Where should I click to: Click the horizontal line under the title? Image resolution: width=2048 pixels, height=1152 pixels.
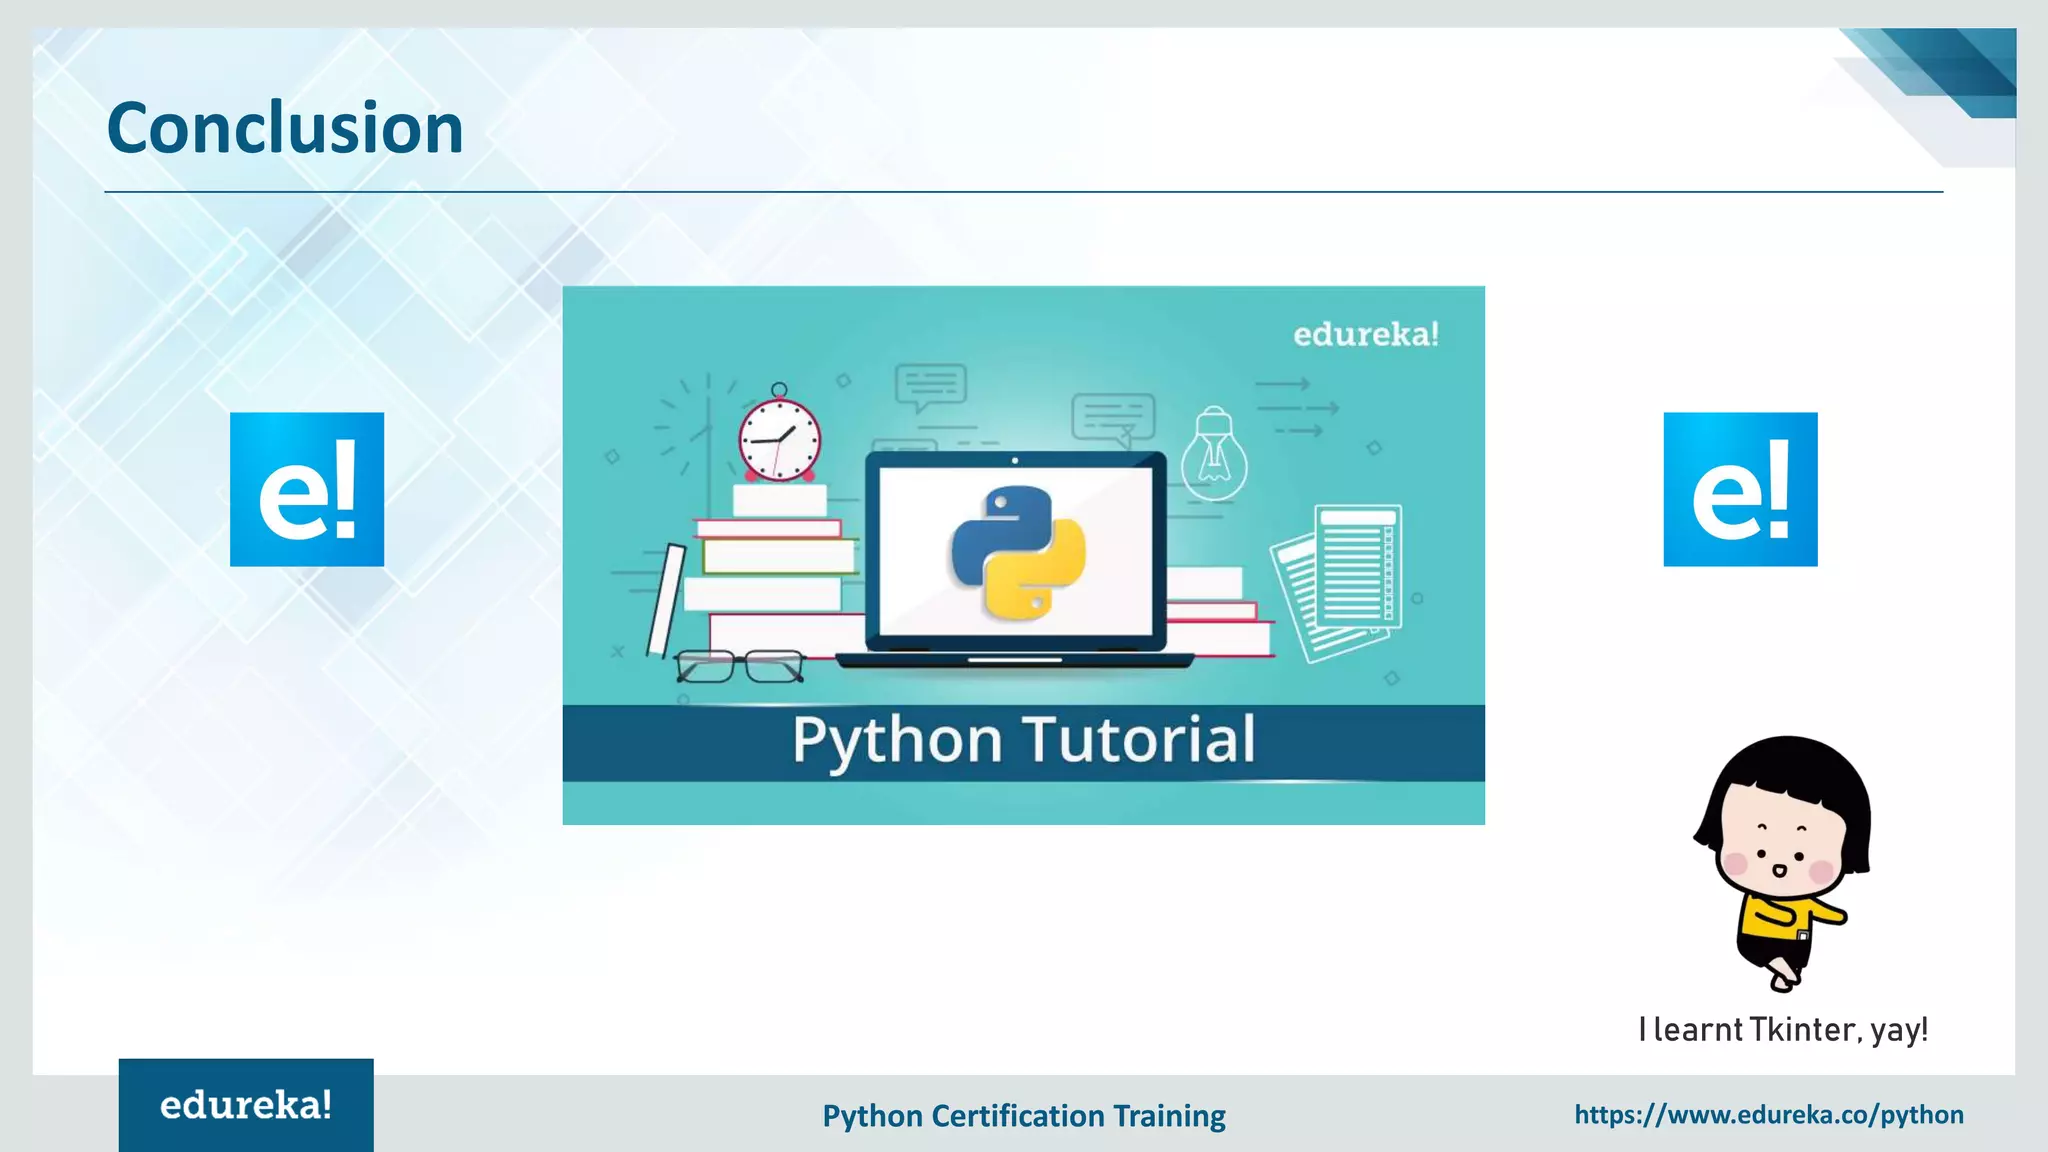tap(1023, 191)
